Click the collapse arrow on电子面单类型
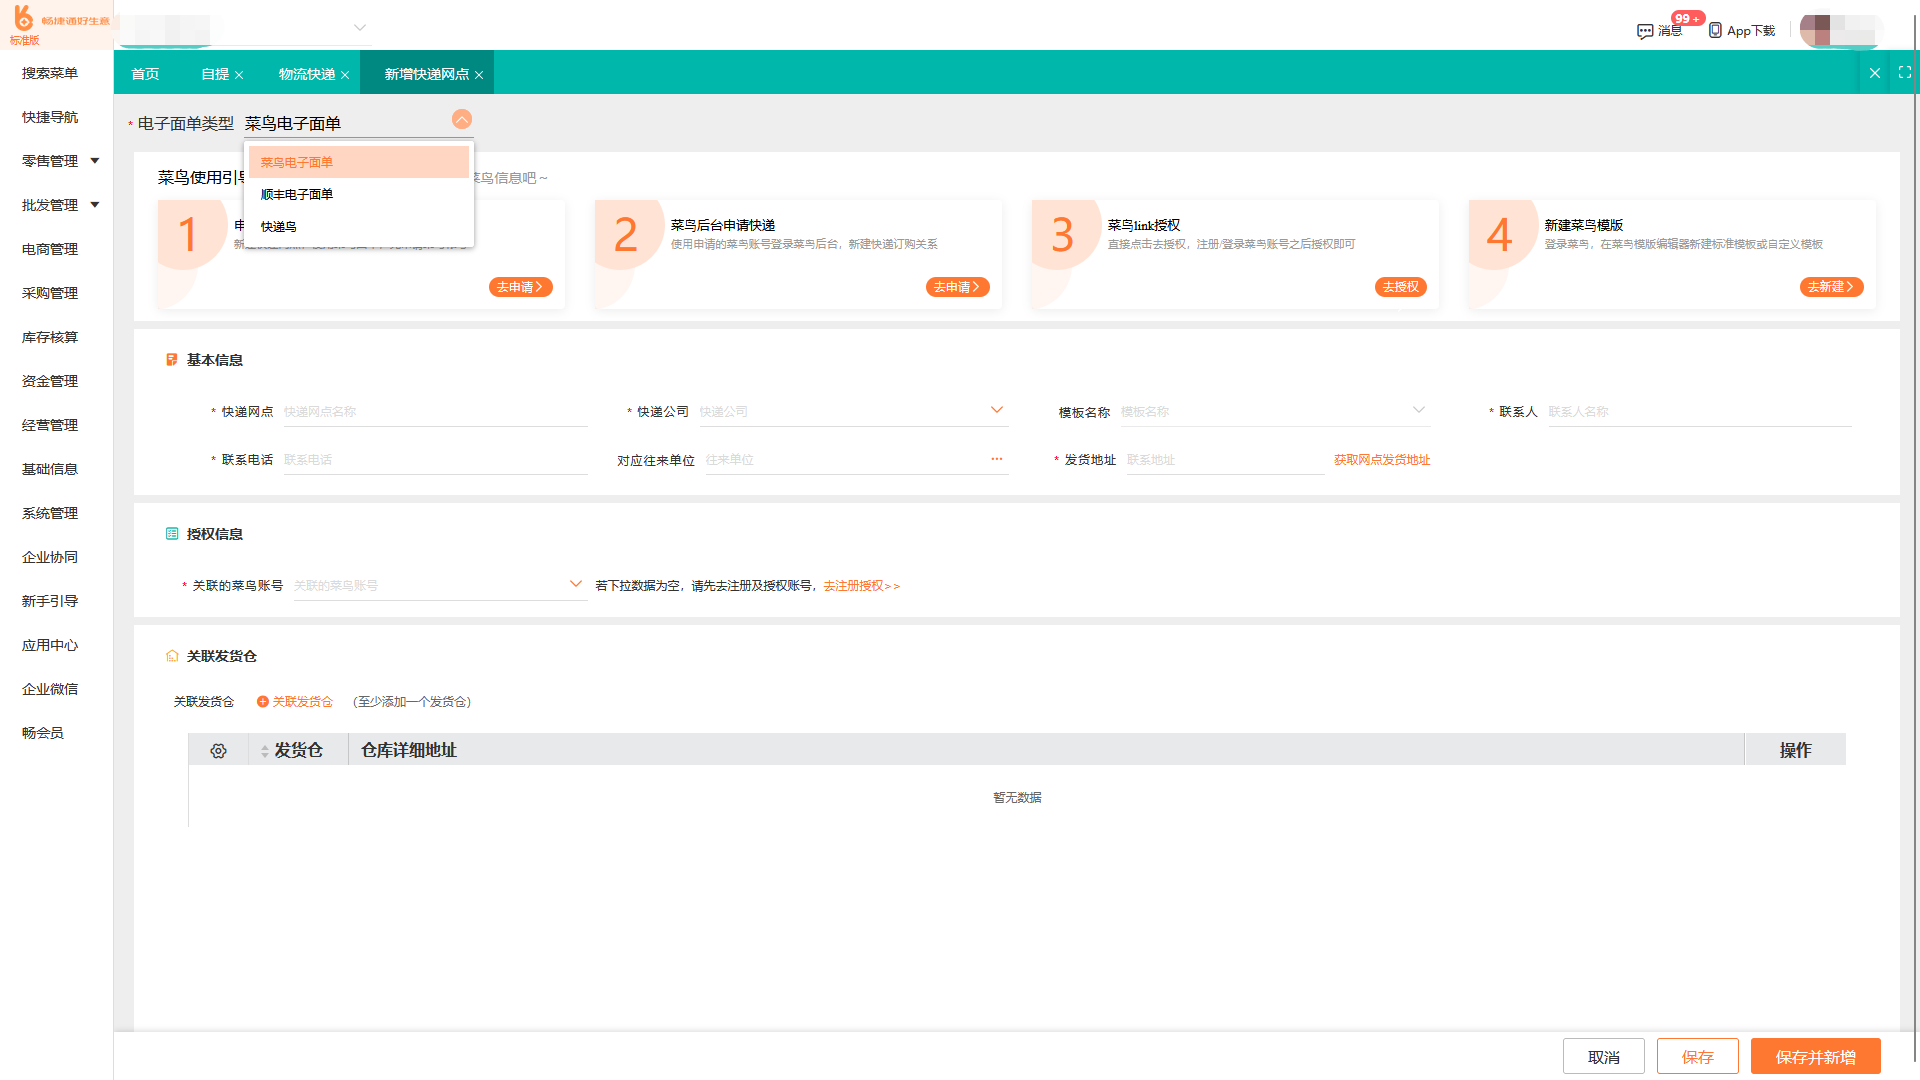1920x1080 pixels. (x=462, y=119)
